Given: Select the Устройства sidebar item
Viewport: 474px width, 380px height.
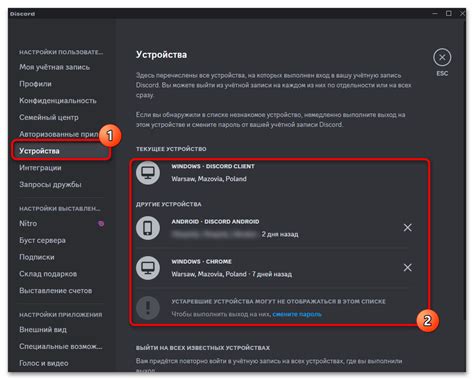Looking at the screenshot, I should pos(61,151).
